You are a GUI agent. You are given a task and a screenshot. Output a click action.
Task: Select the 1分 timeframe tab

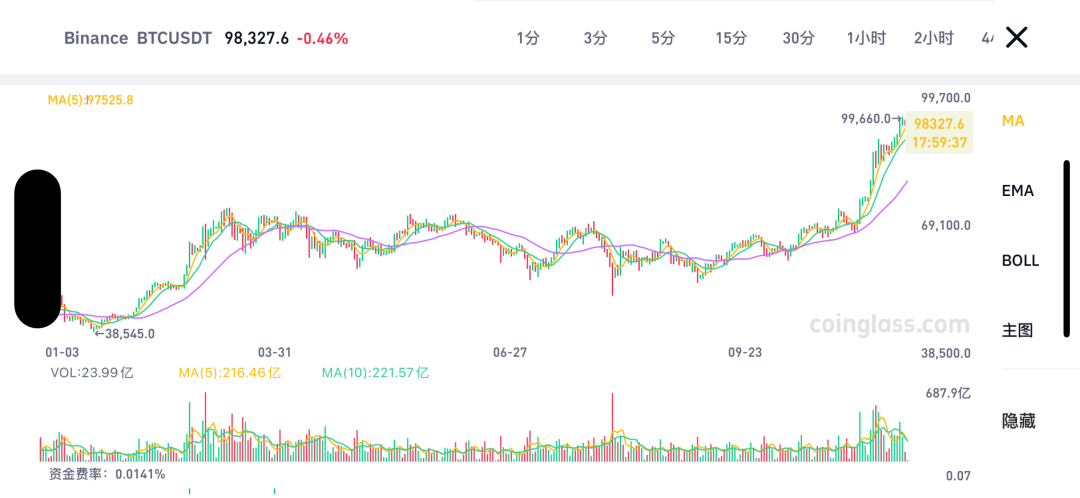[x=528, y=39]
